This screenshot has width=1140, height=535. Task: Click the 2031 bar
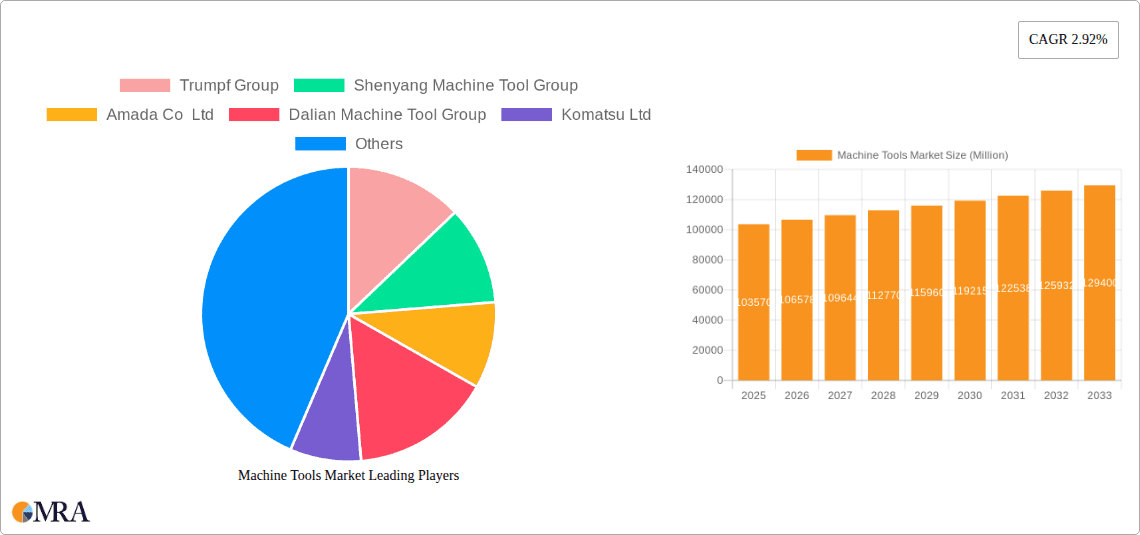pyautogui.click(x=1013, y=288)
